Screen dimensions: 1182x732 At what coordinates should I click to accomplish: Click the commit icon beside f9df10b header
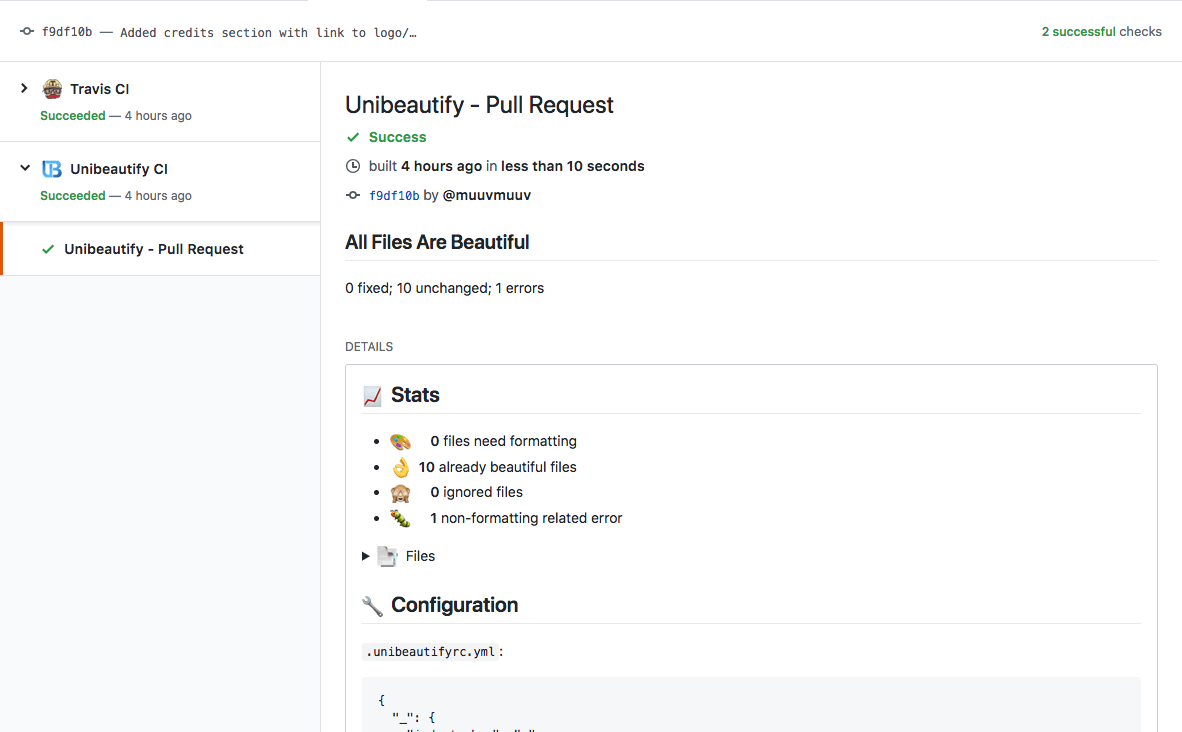[x=27, y=32]
